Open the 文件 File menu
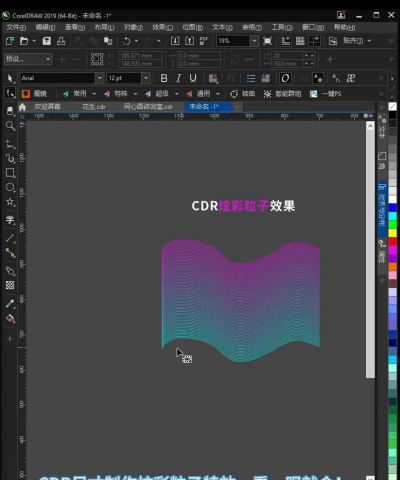 tap(16, 27)
